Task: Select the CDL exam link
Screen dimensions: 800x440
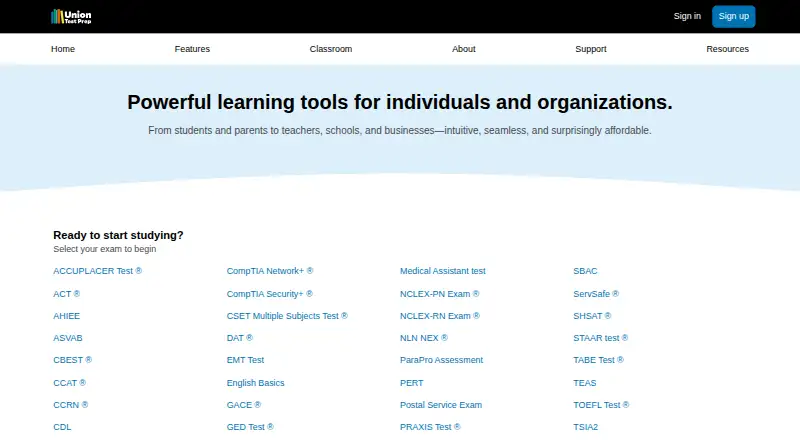Action: click(x=62, y=427)
